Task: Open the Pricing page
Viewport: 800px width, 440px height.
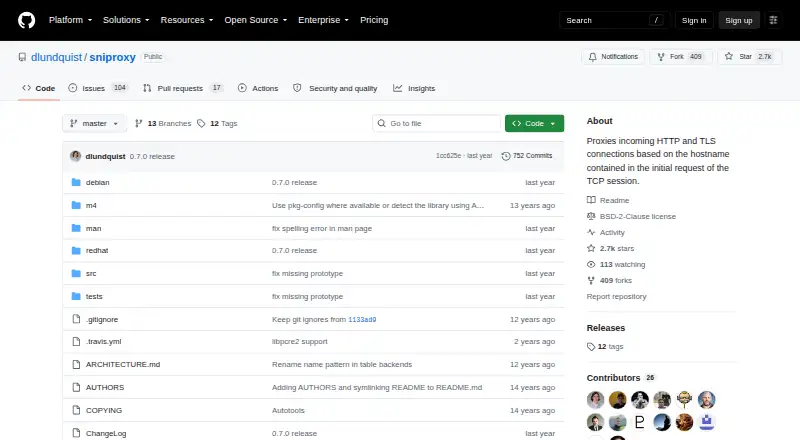Action: [x=374, y=20]
